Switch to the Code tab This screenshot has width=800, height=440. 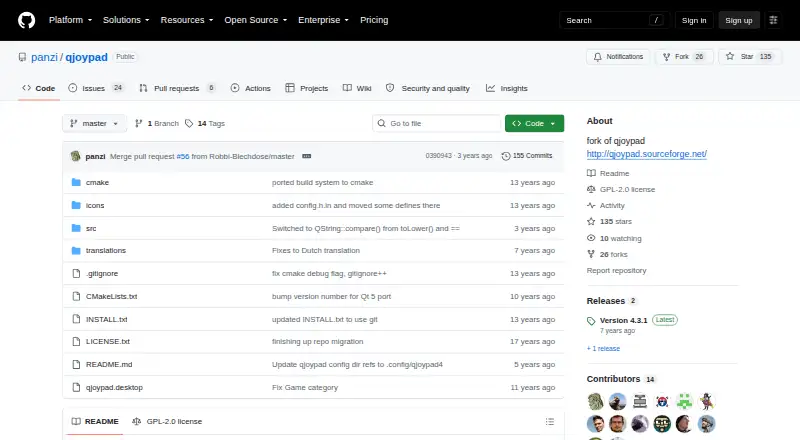pyautogui.click(x=39, y=88)
